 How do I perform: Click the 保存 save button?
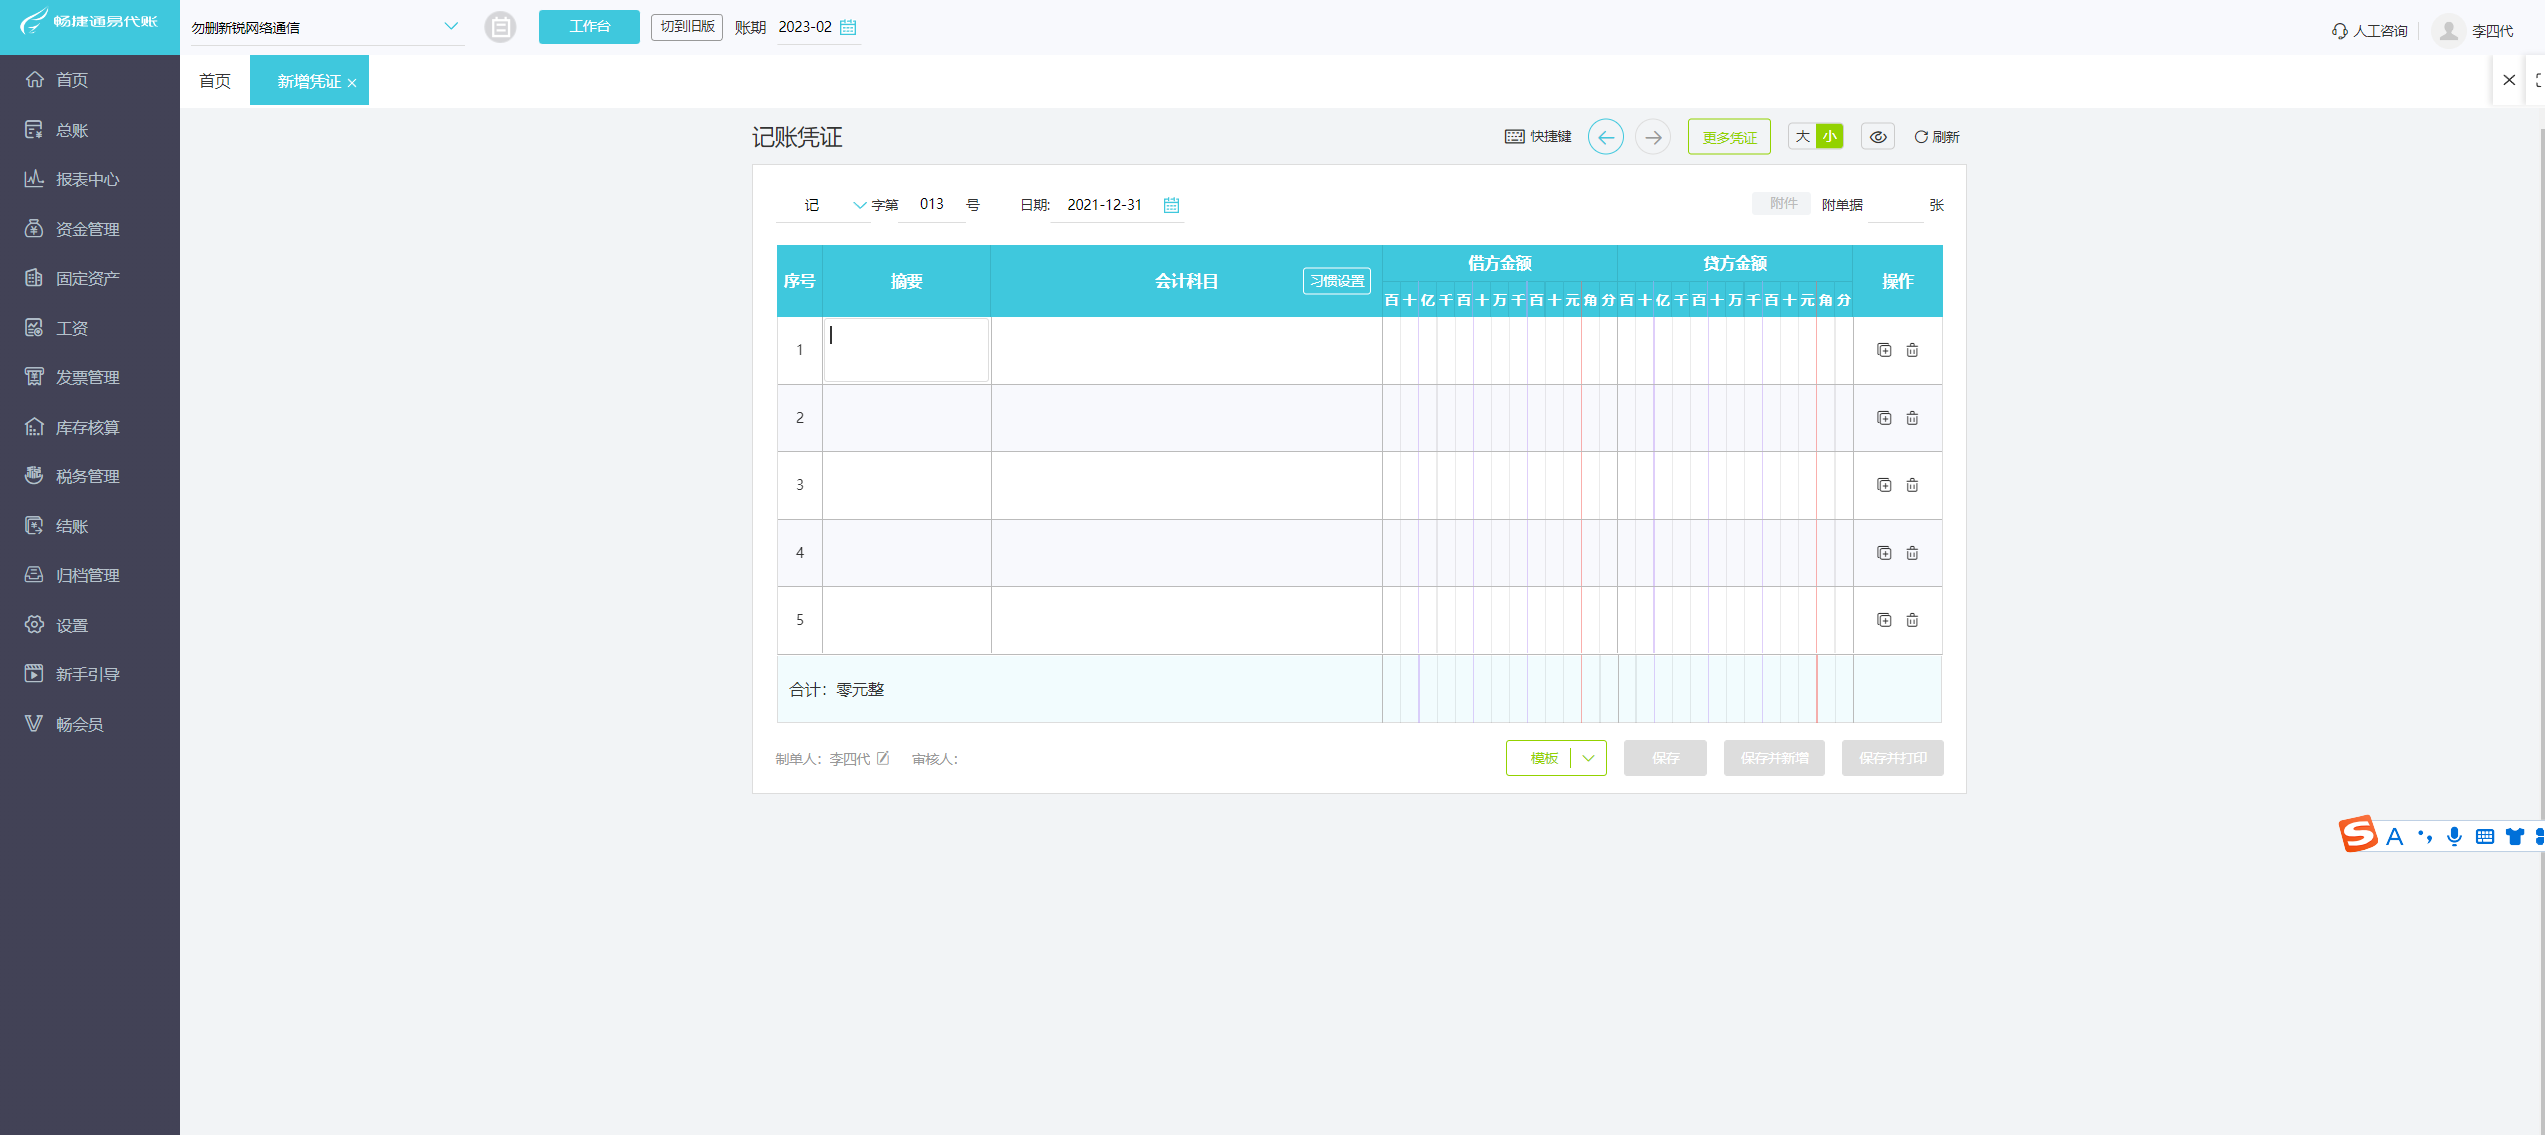pyautogui.click(x=1664, y=758)
